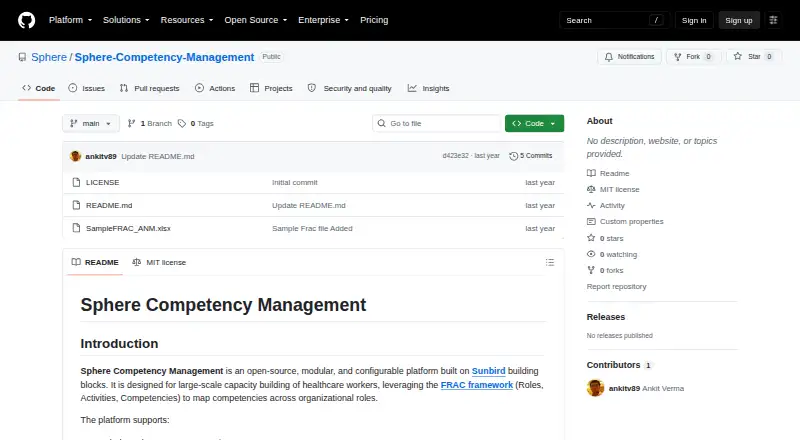The width and height of the screenshot is (800, 440).
Task: Click Report repository
Action: click(x=616, y=286)
